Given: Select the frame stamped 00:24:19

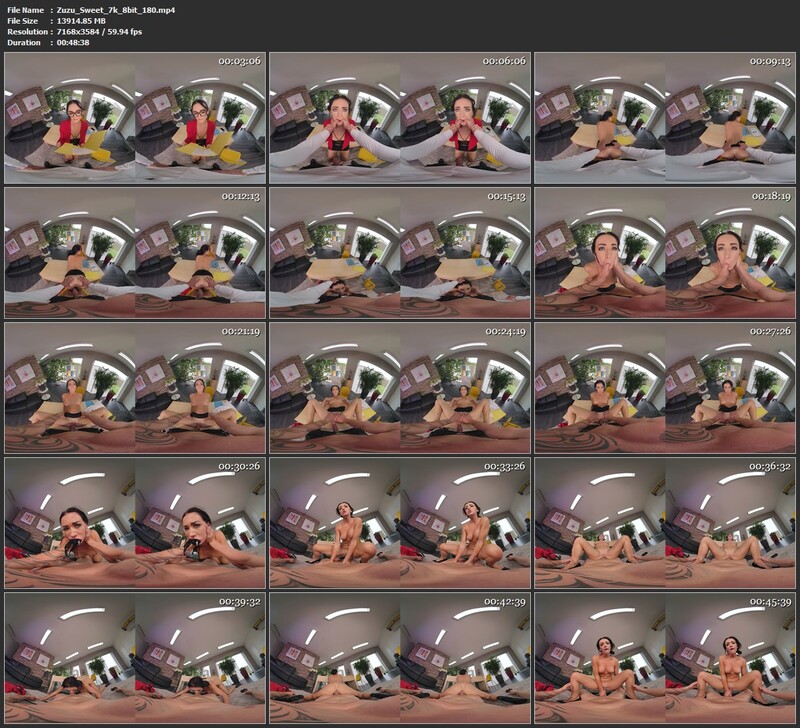Looking at the screenshot, I should [400, 387].
